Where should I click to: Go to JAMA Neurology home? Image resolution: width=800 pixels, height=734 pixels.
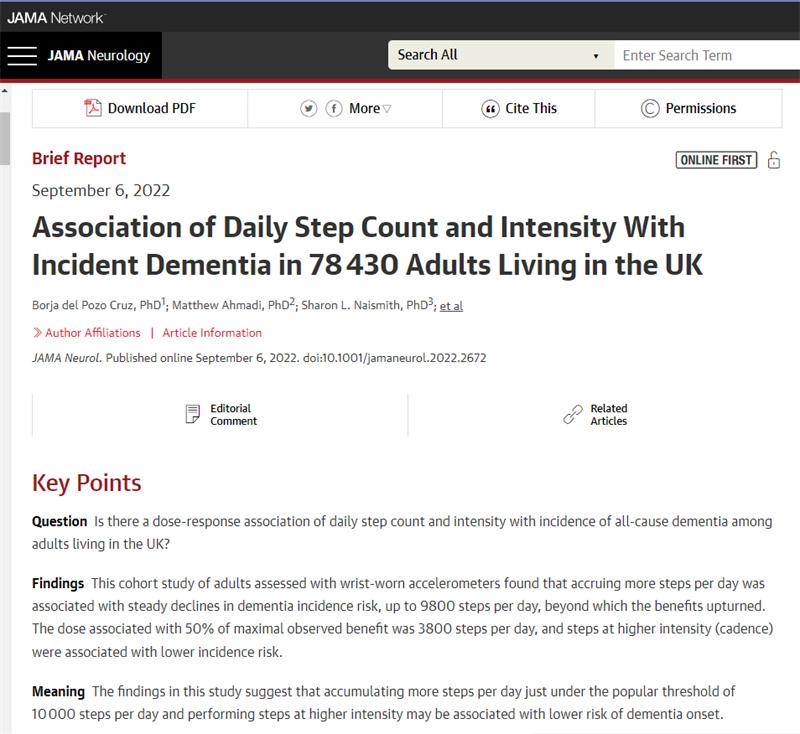tap(98, 56)
